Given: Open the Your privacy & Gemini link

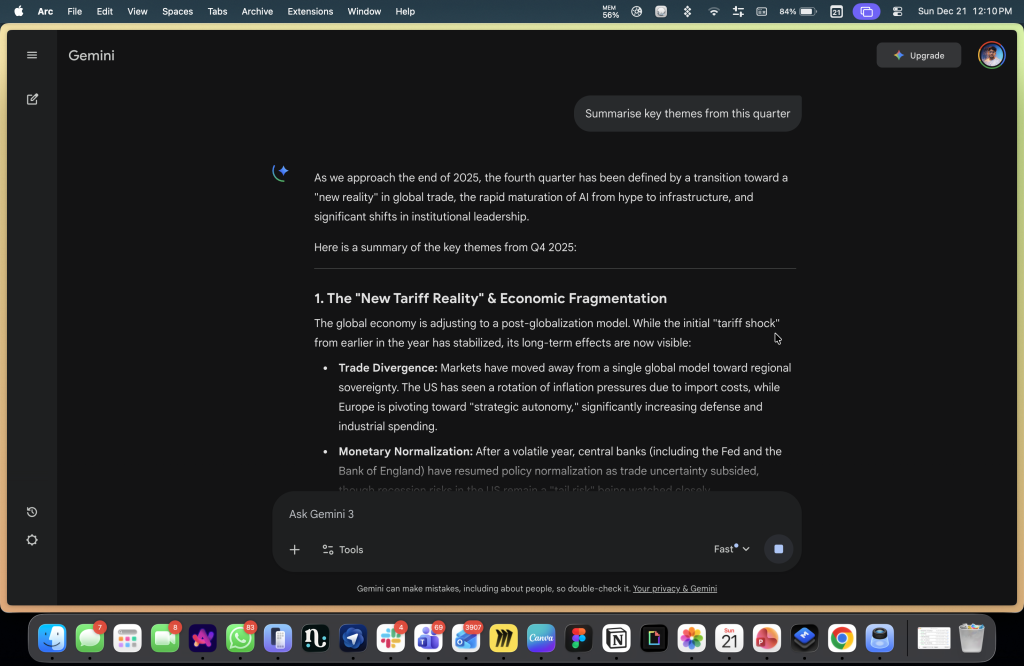Looking at the screenshot, I should (675, 588).
